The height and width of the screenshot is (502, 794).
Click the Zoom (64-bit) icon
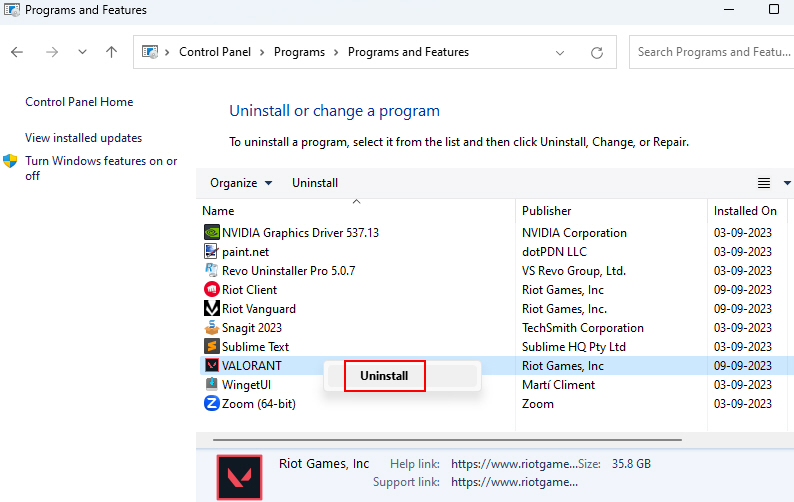(x=212, y=403)
